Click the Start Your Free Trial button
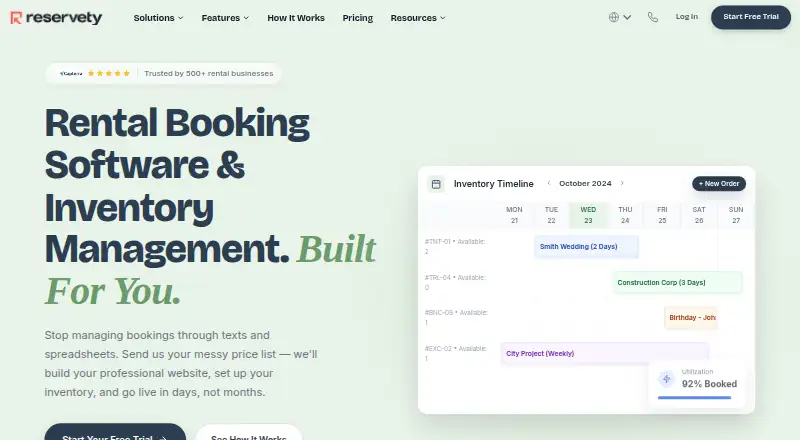The image size is (800, 440). point(115,432)
